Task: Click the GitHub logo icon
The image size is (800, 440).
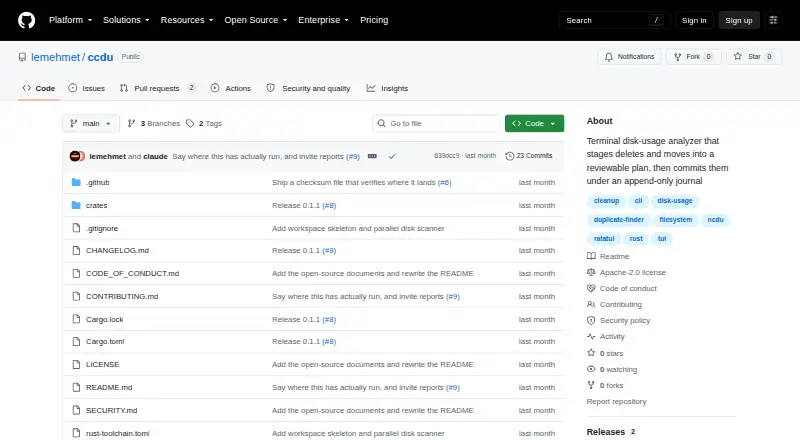Action: point(27,20)
